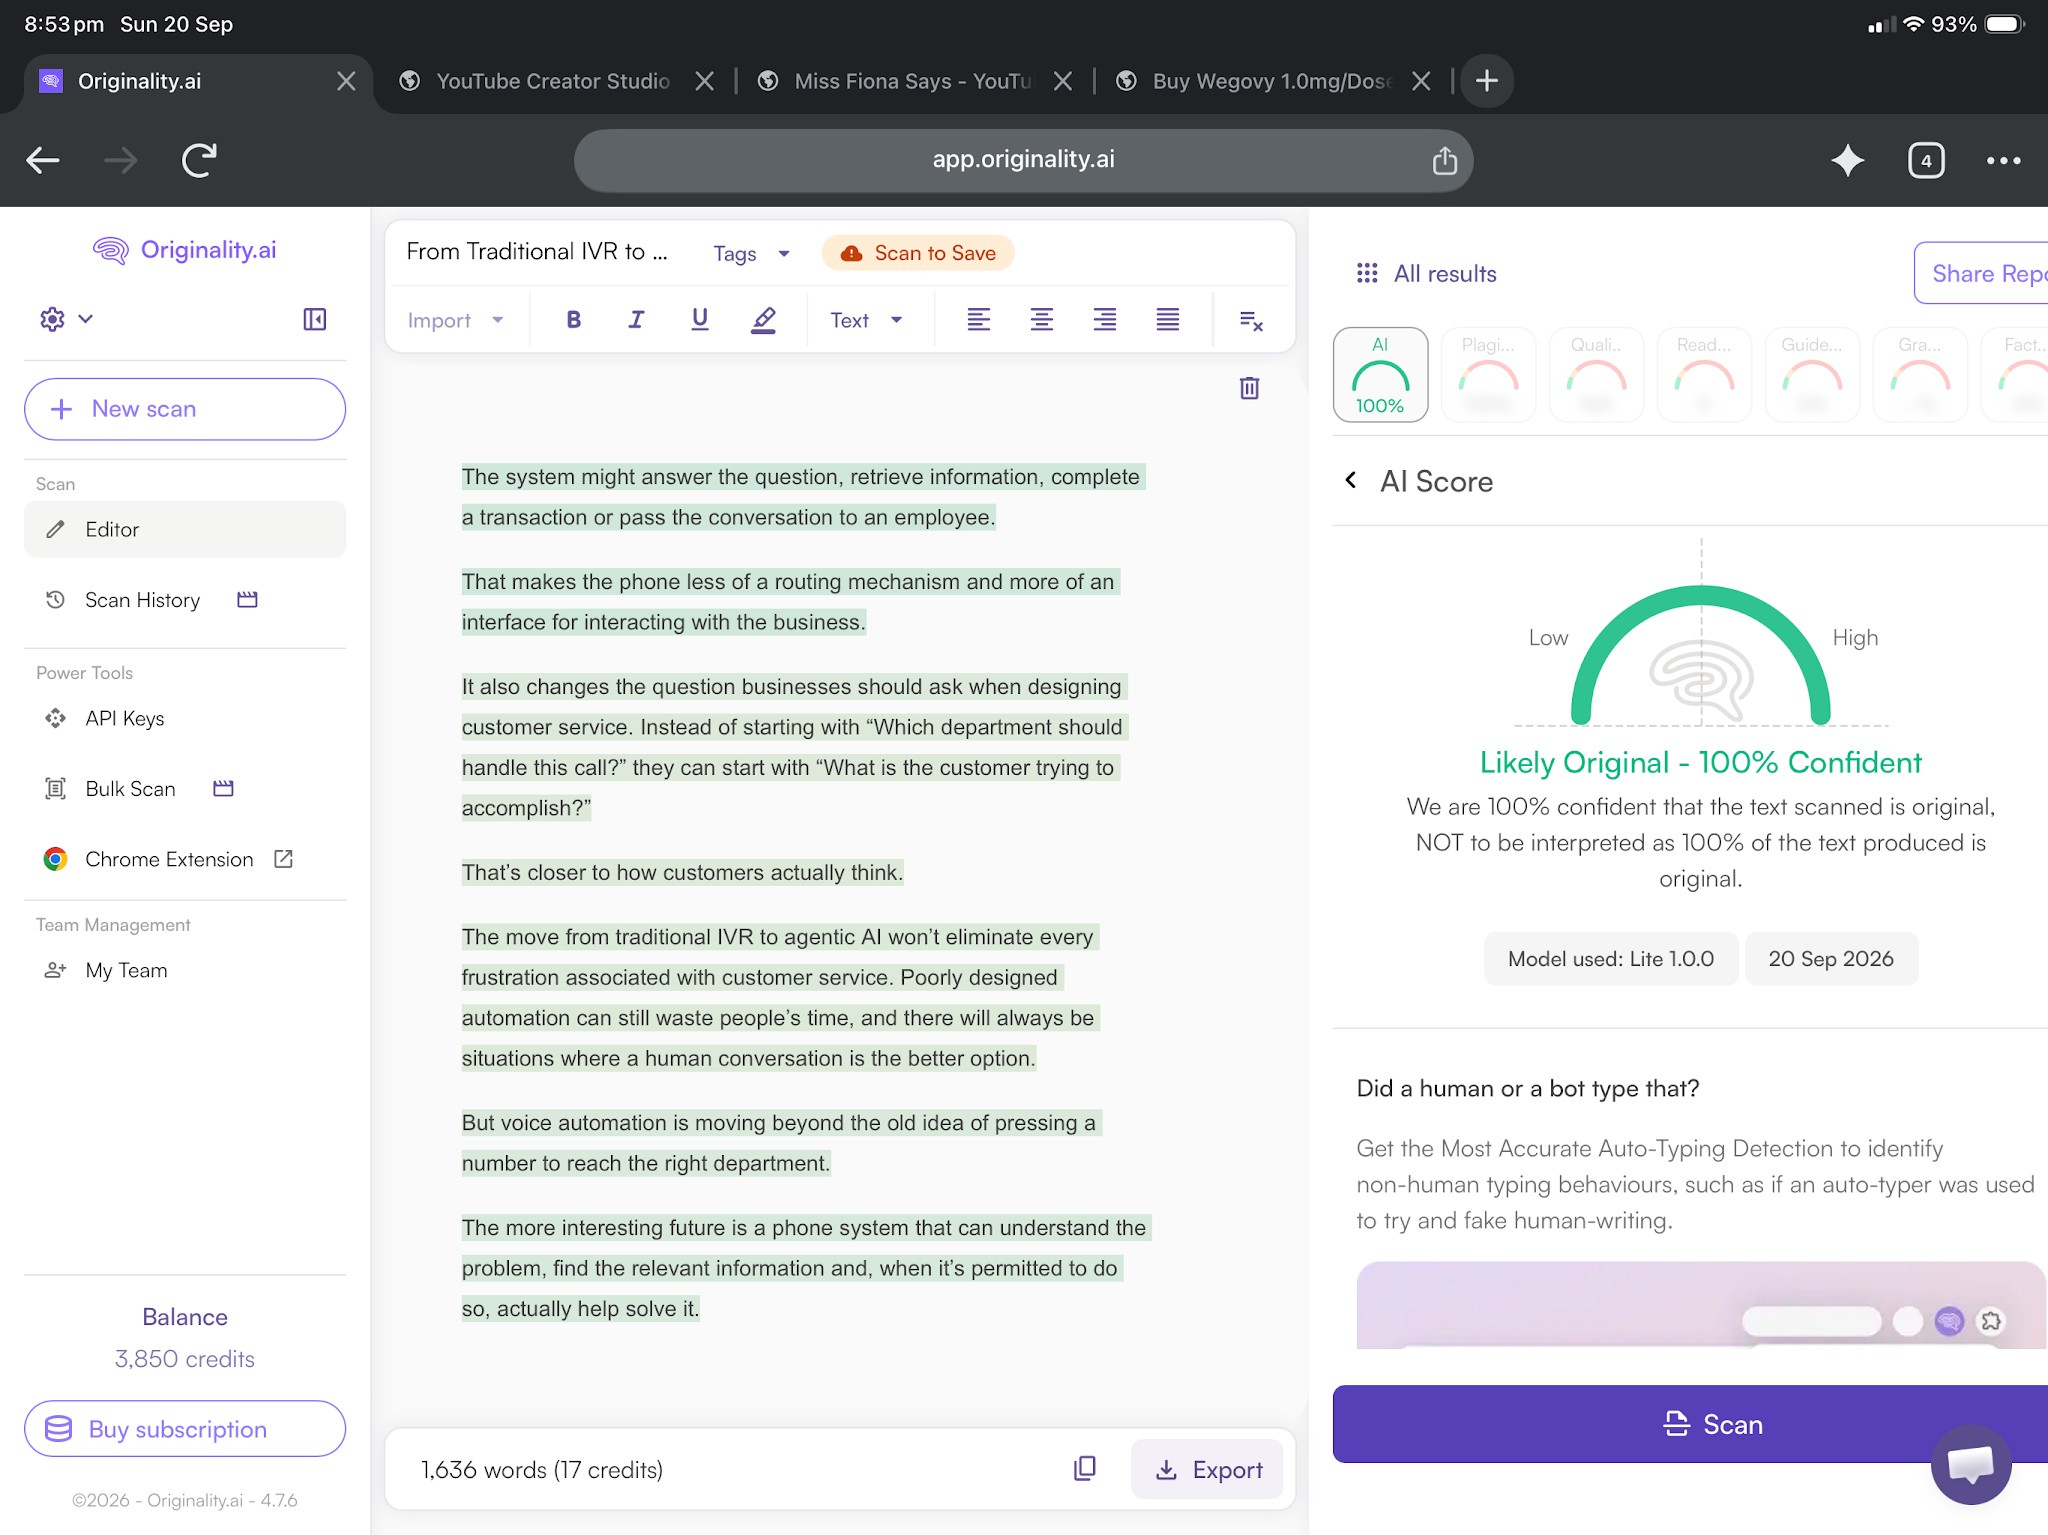Collapse the sidebar panel icon

coord(314,319)
